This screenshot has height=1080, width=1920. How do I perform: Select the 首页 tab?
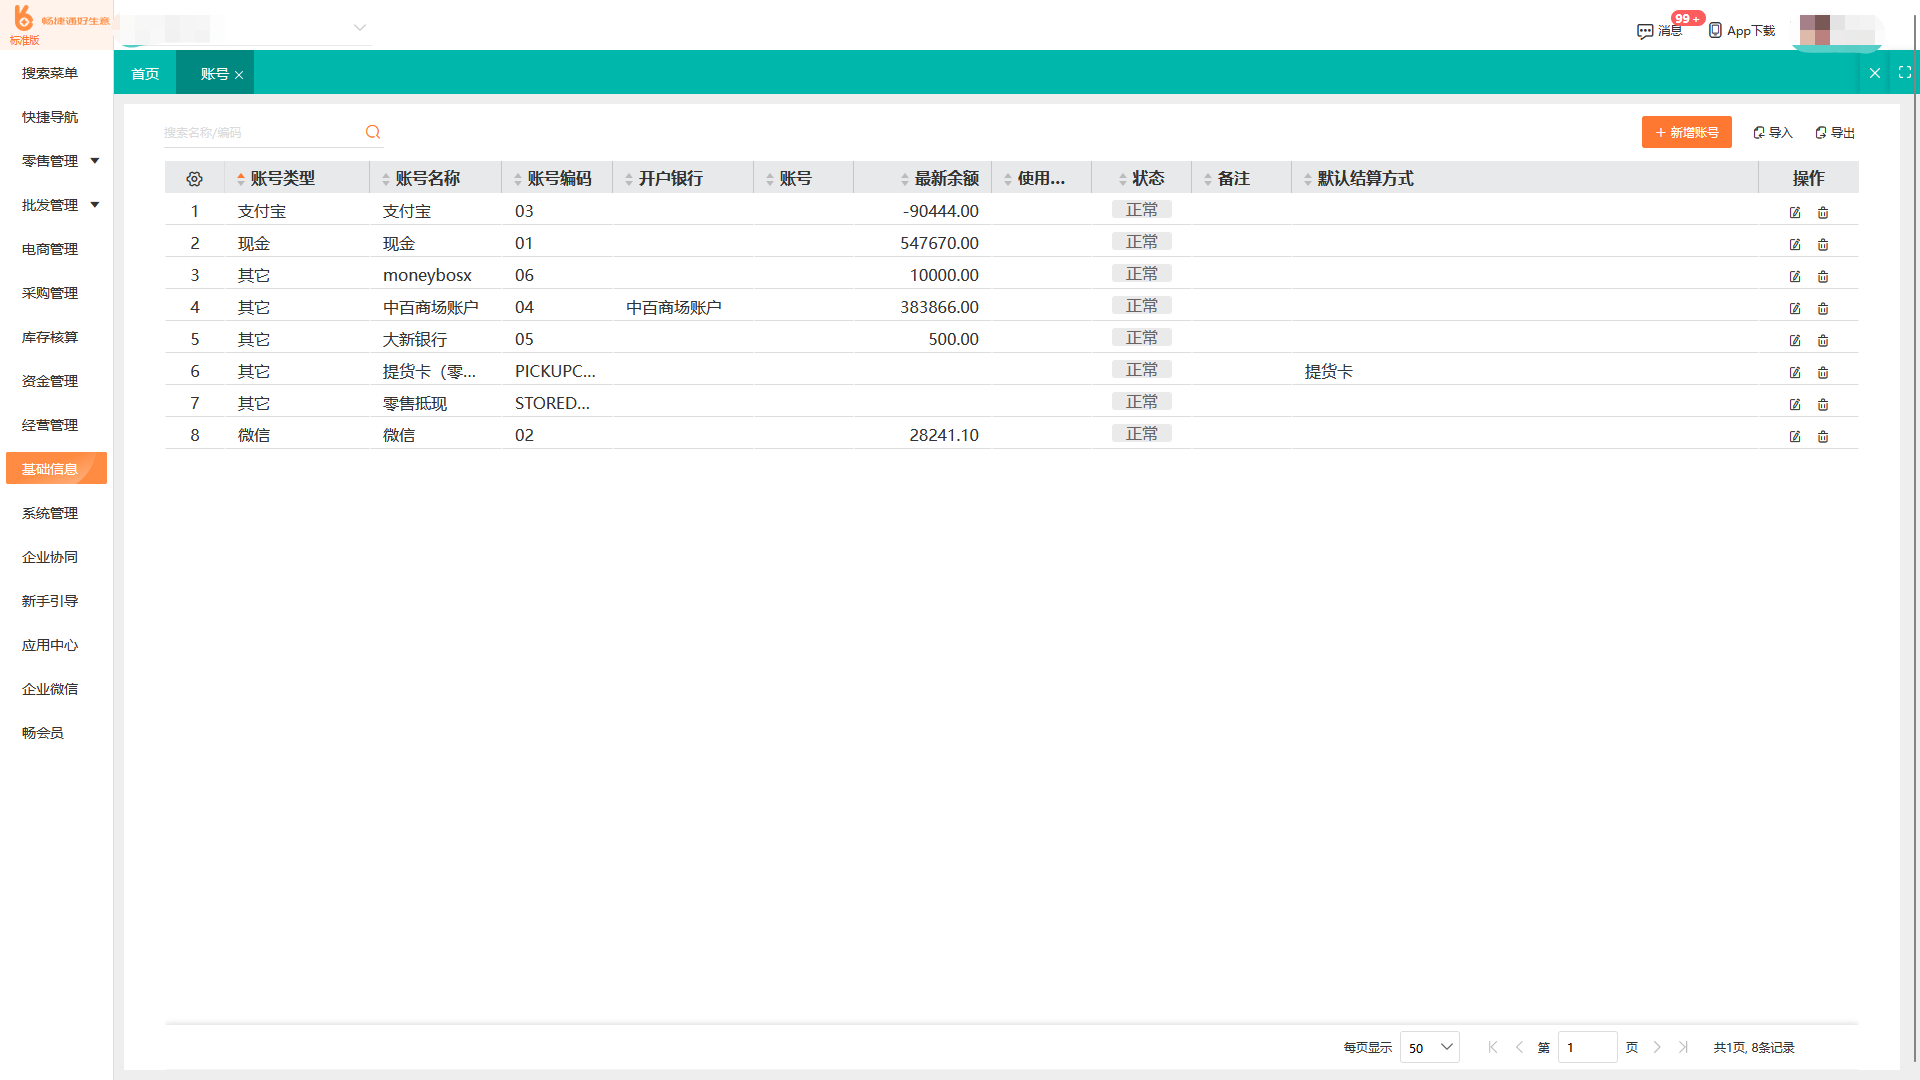pyautogui.click(x=146, y=74)
